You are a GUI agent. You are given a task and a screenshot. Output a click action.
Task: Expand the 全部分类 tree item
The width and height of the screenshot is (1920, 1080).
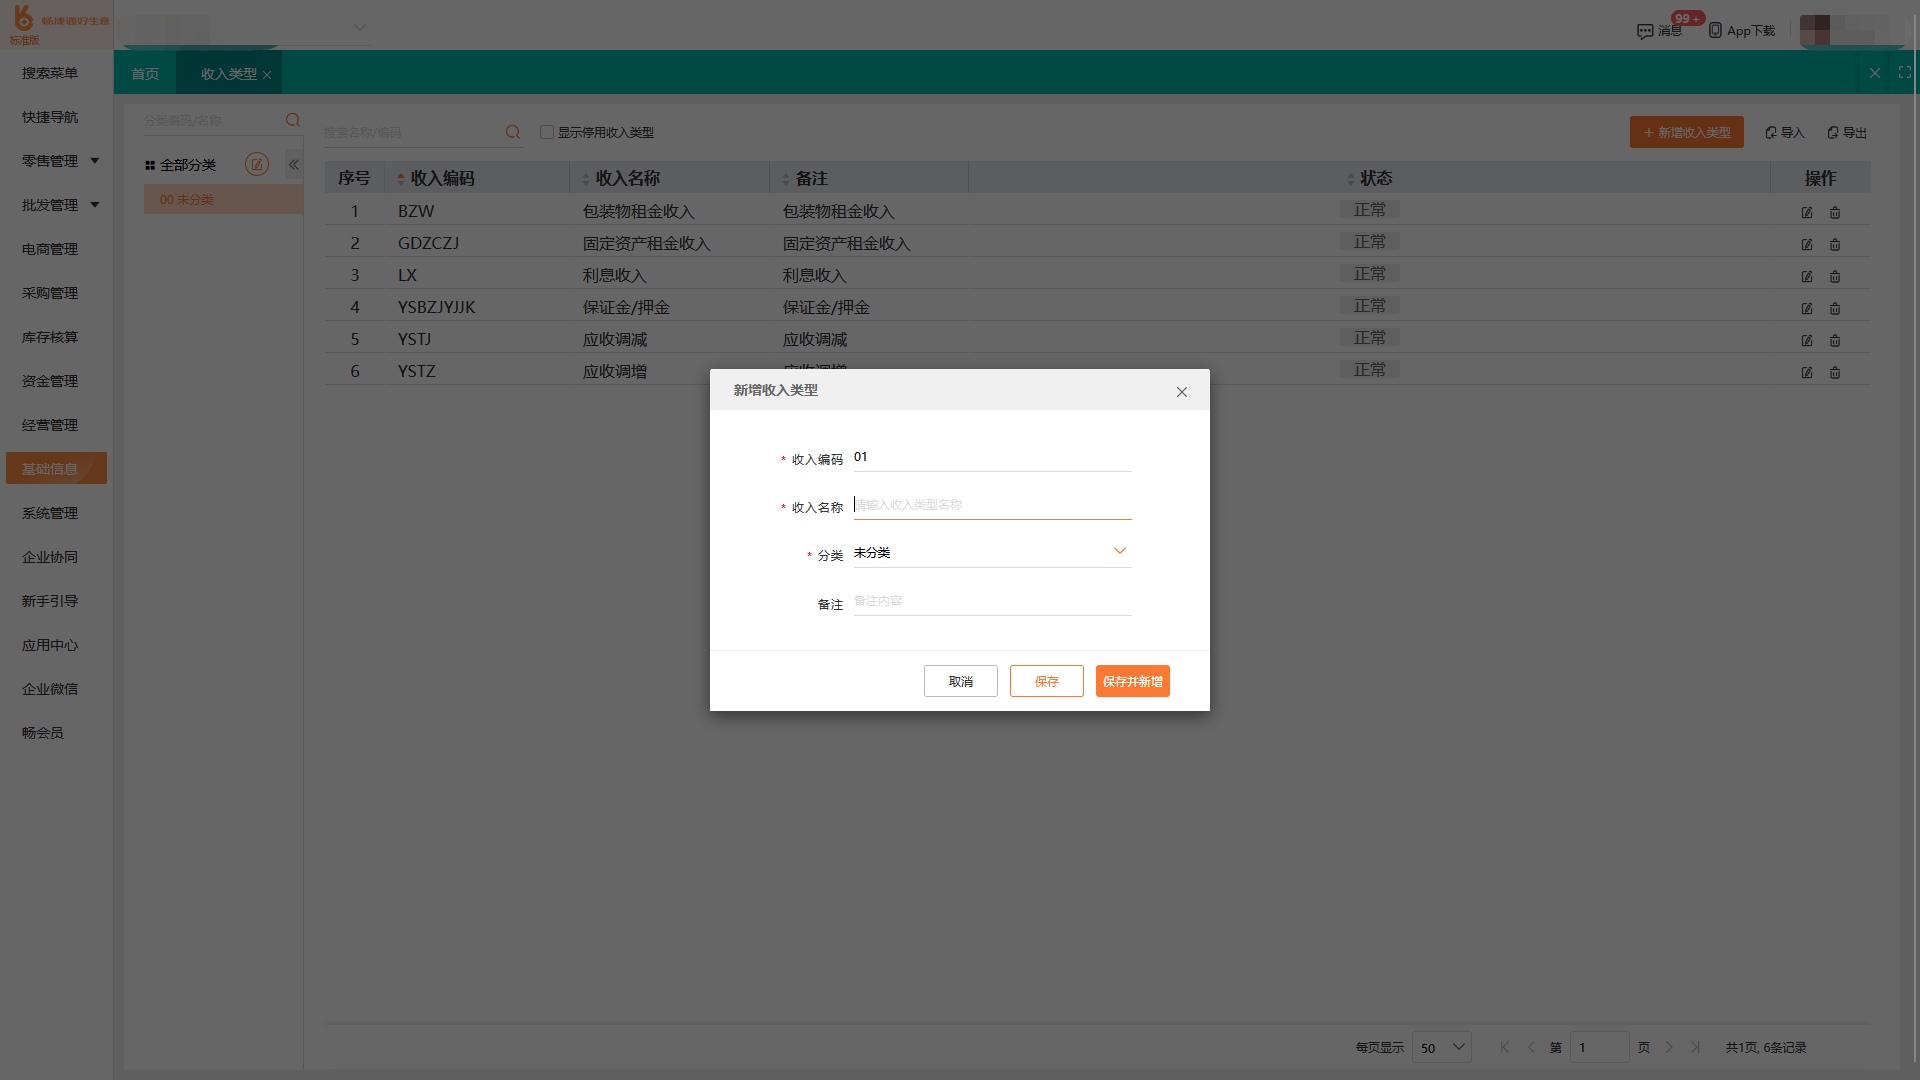click(150, 164)
